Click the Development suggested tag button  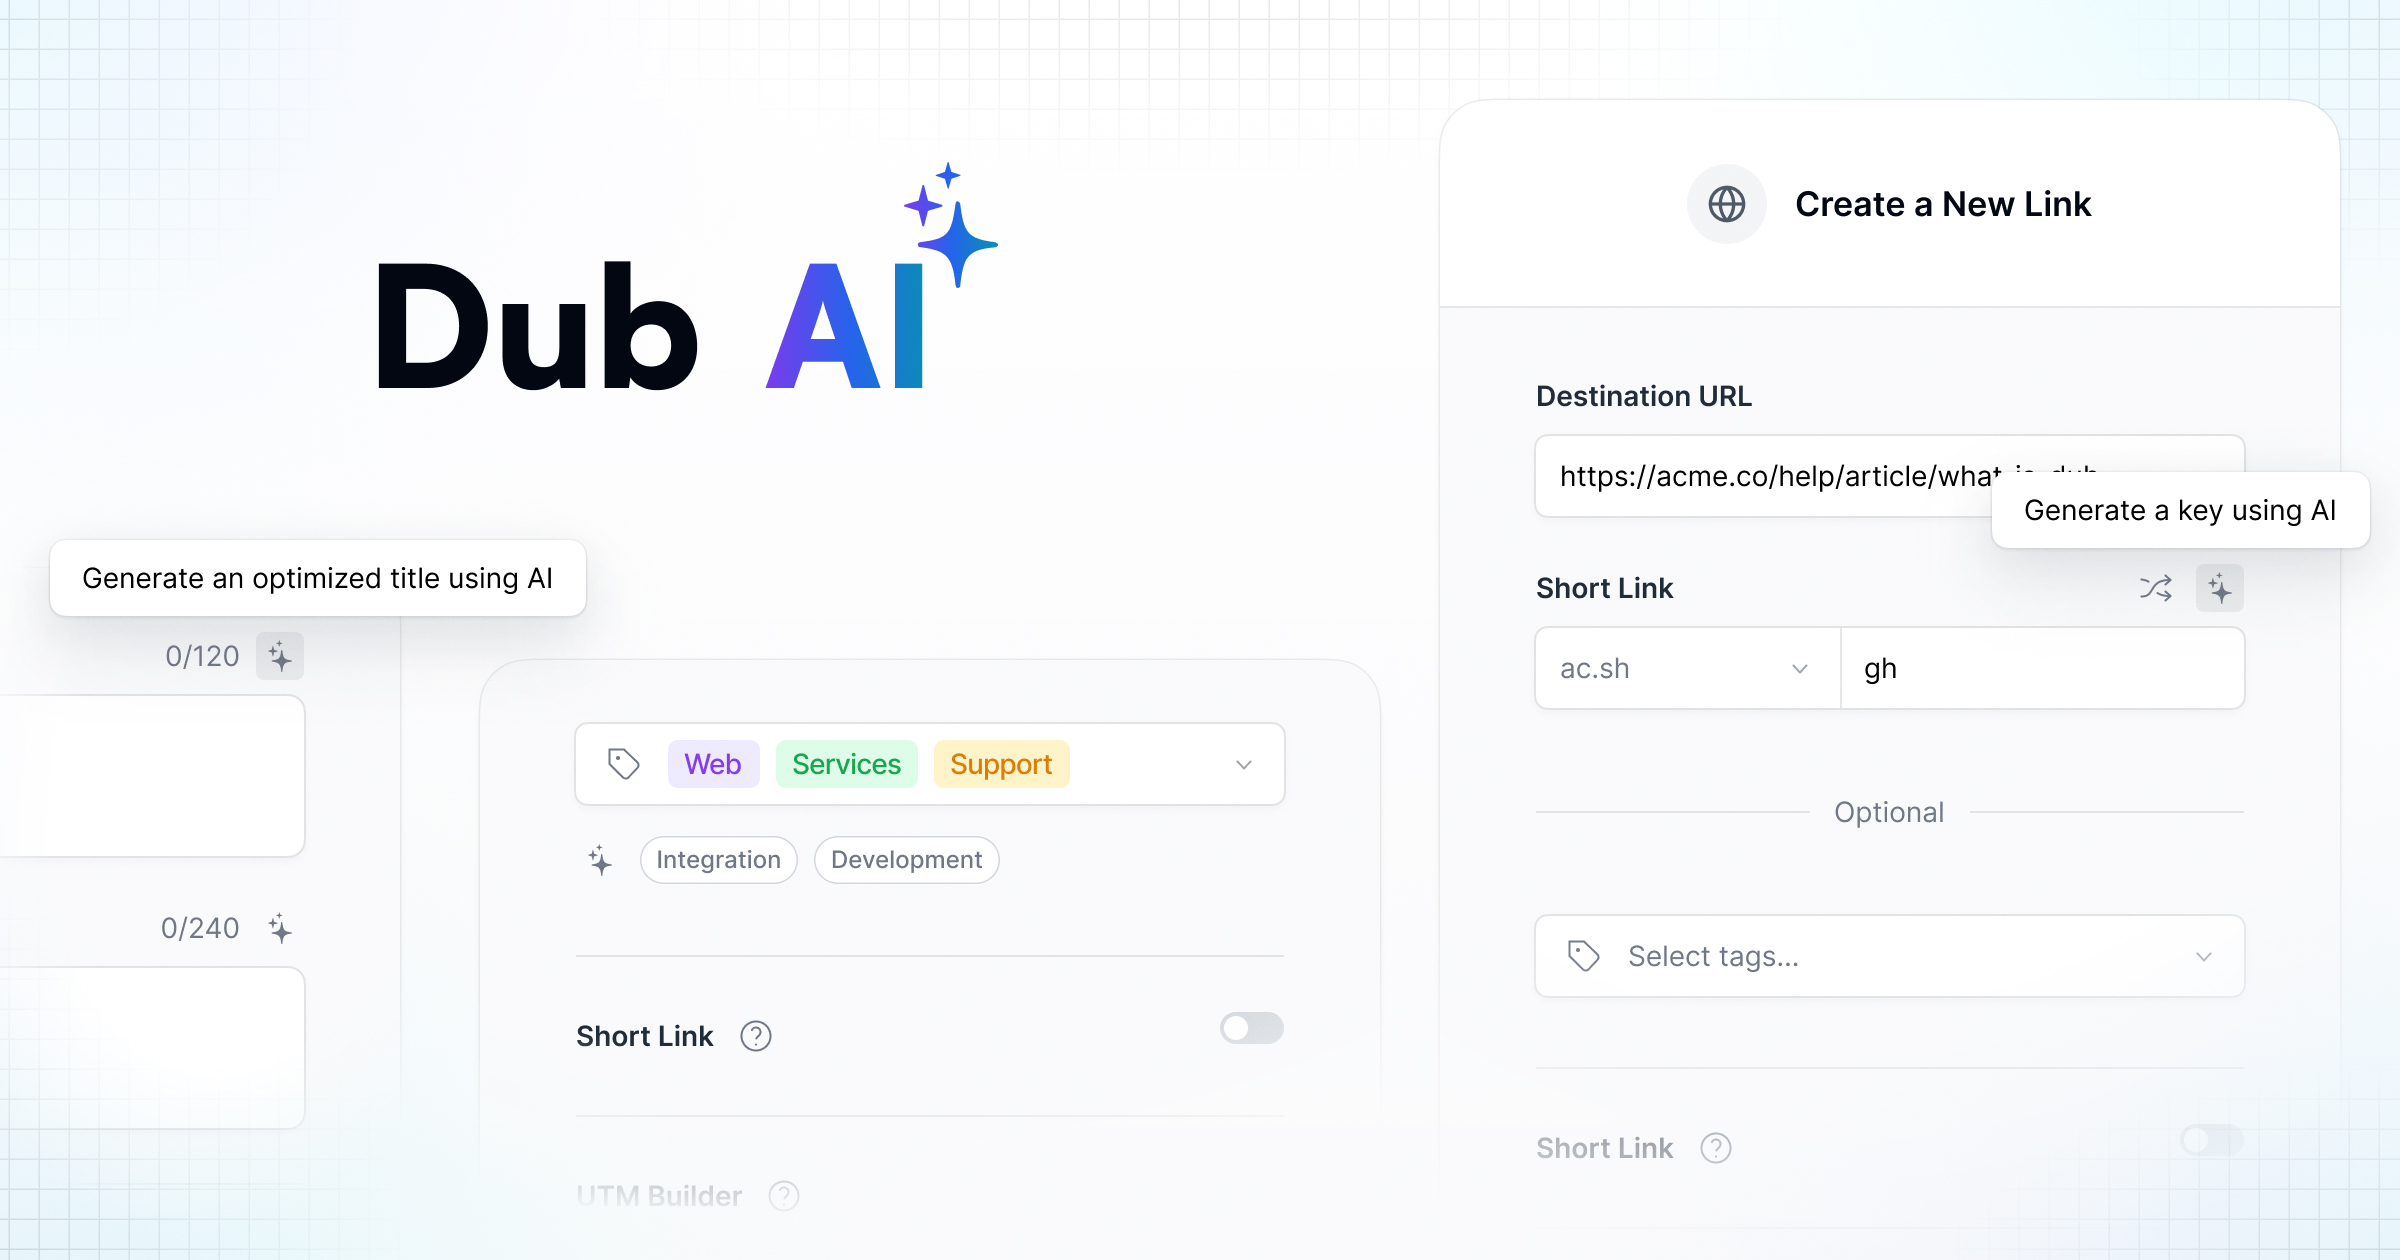tap(905, 859)
